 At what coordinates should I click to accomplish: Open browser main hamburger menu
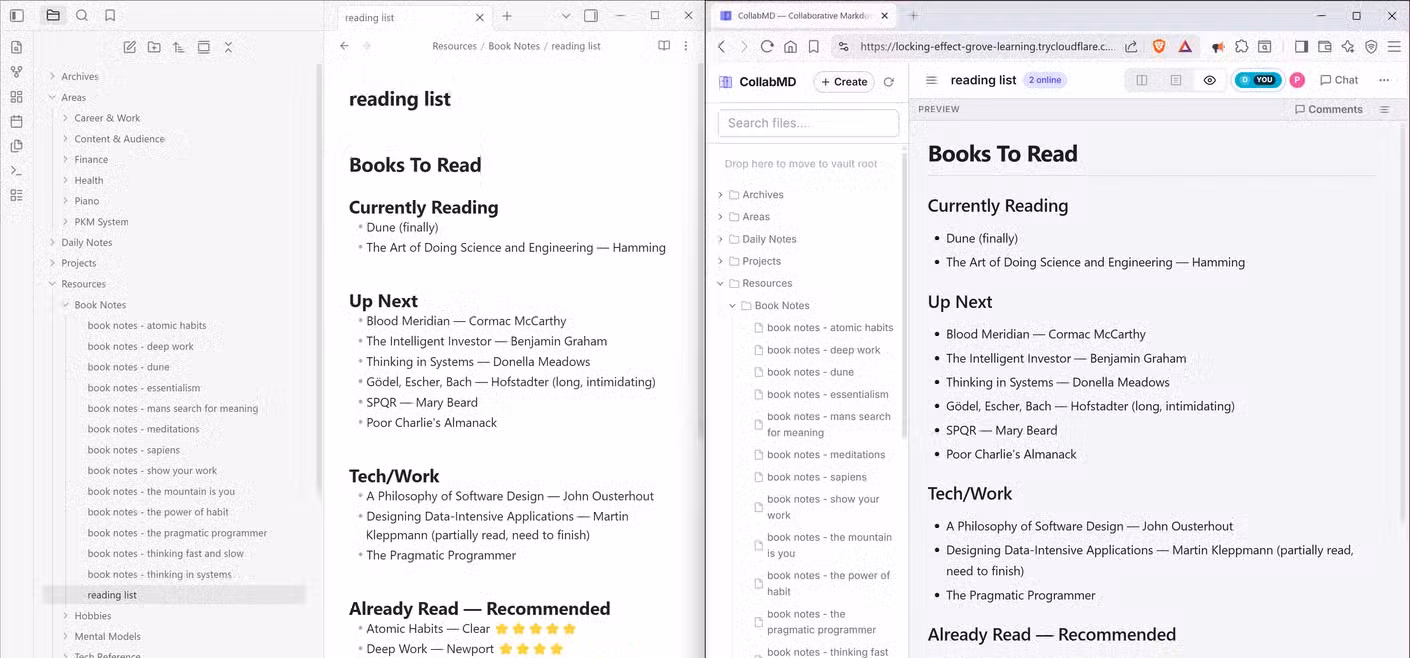[1394, 46]
